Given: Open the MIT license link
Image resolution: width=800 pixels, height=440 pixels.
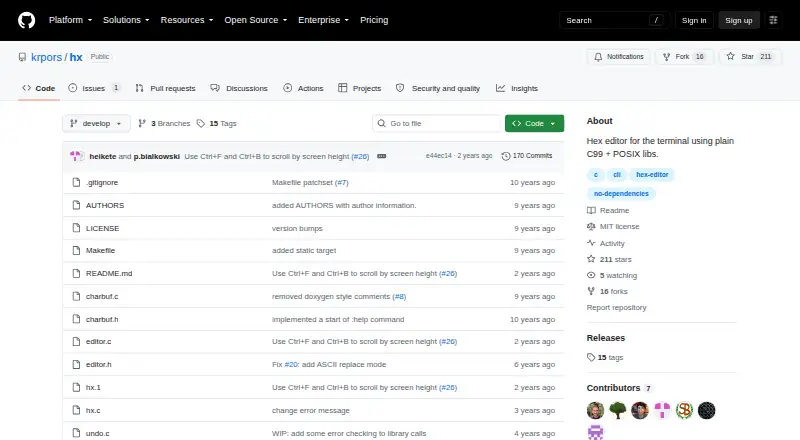Looking at the screenshot, I should pyautogui.click(x=613, y=227).
